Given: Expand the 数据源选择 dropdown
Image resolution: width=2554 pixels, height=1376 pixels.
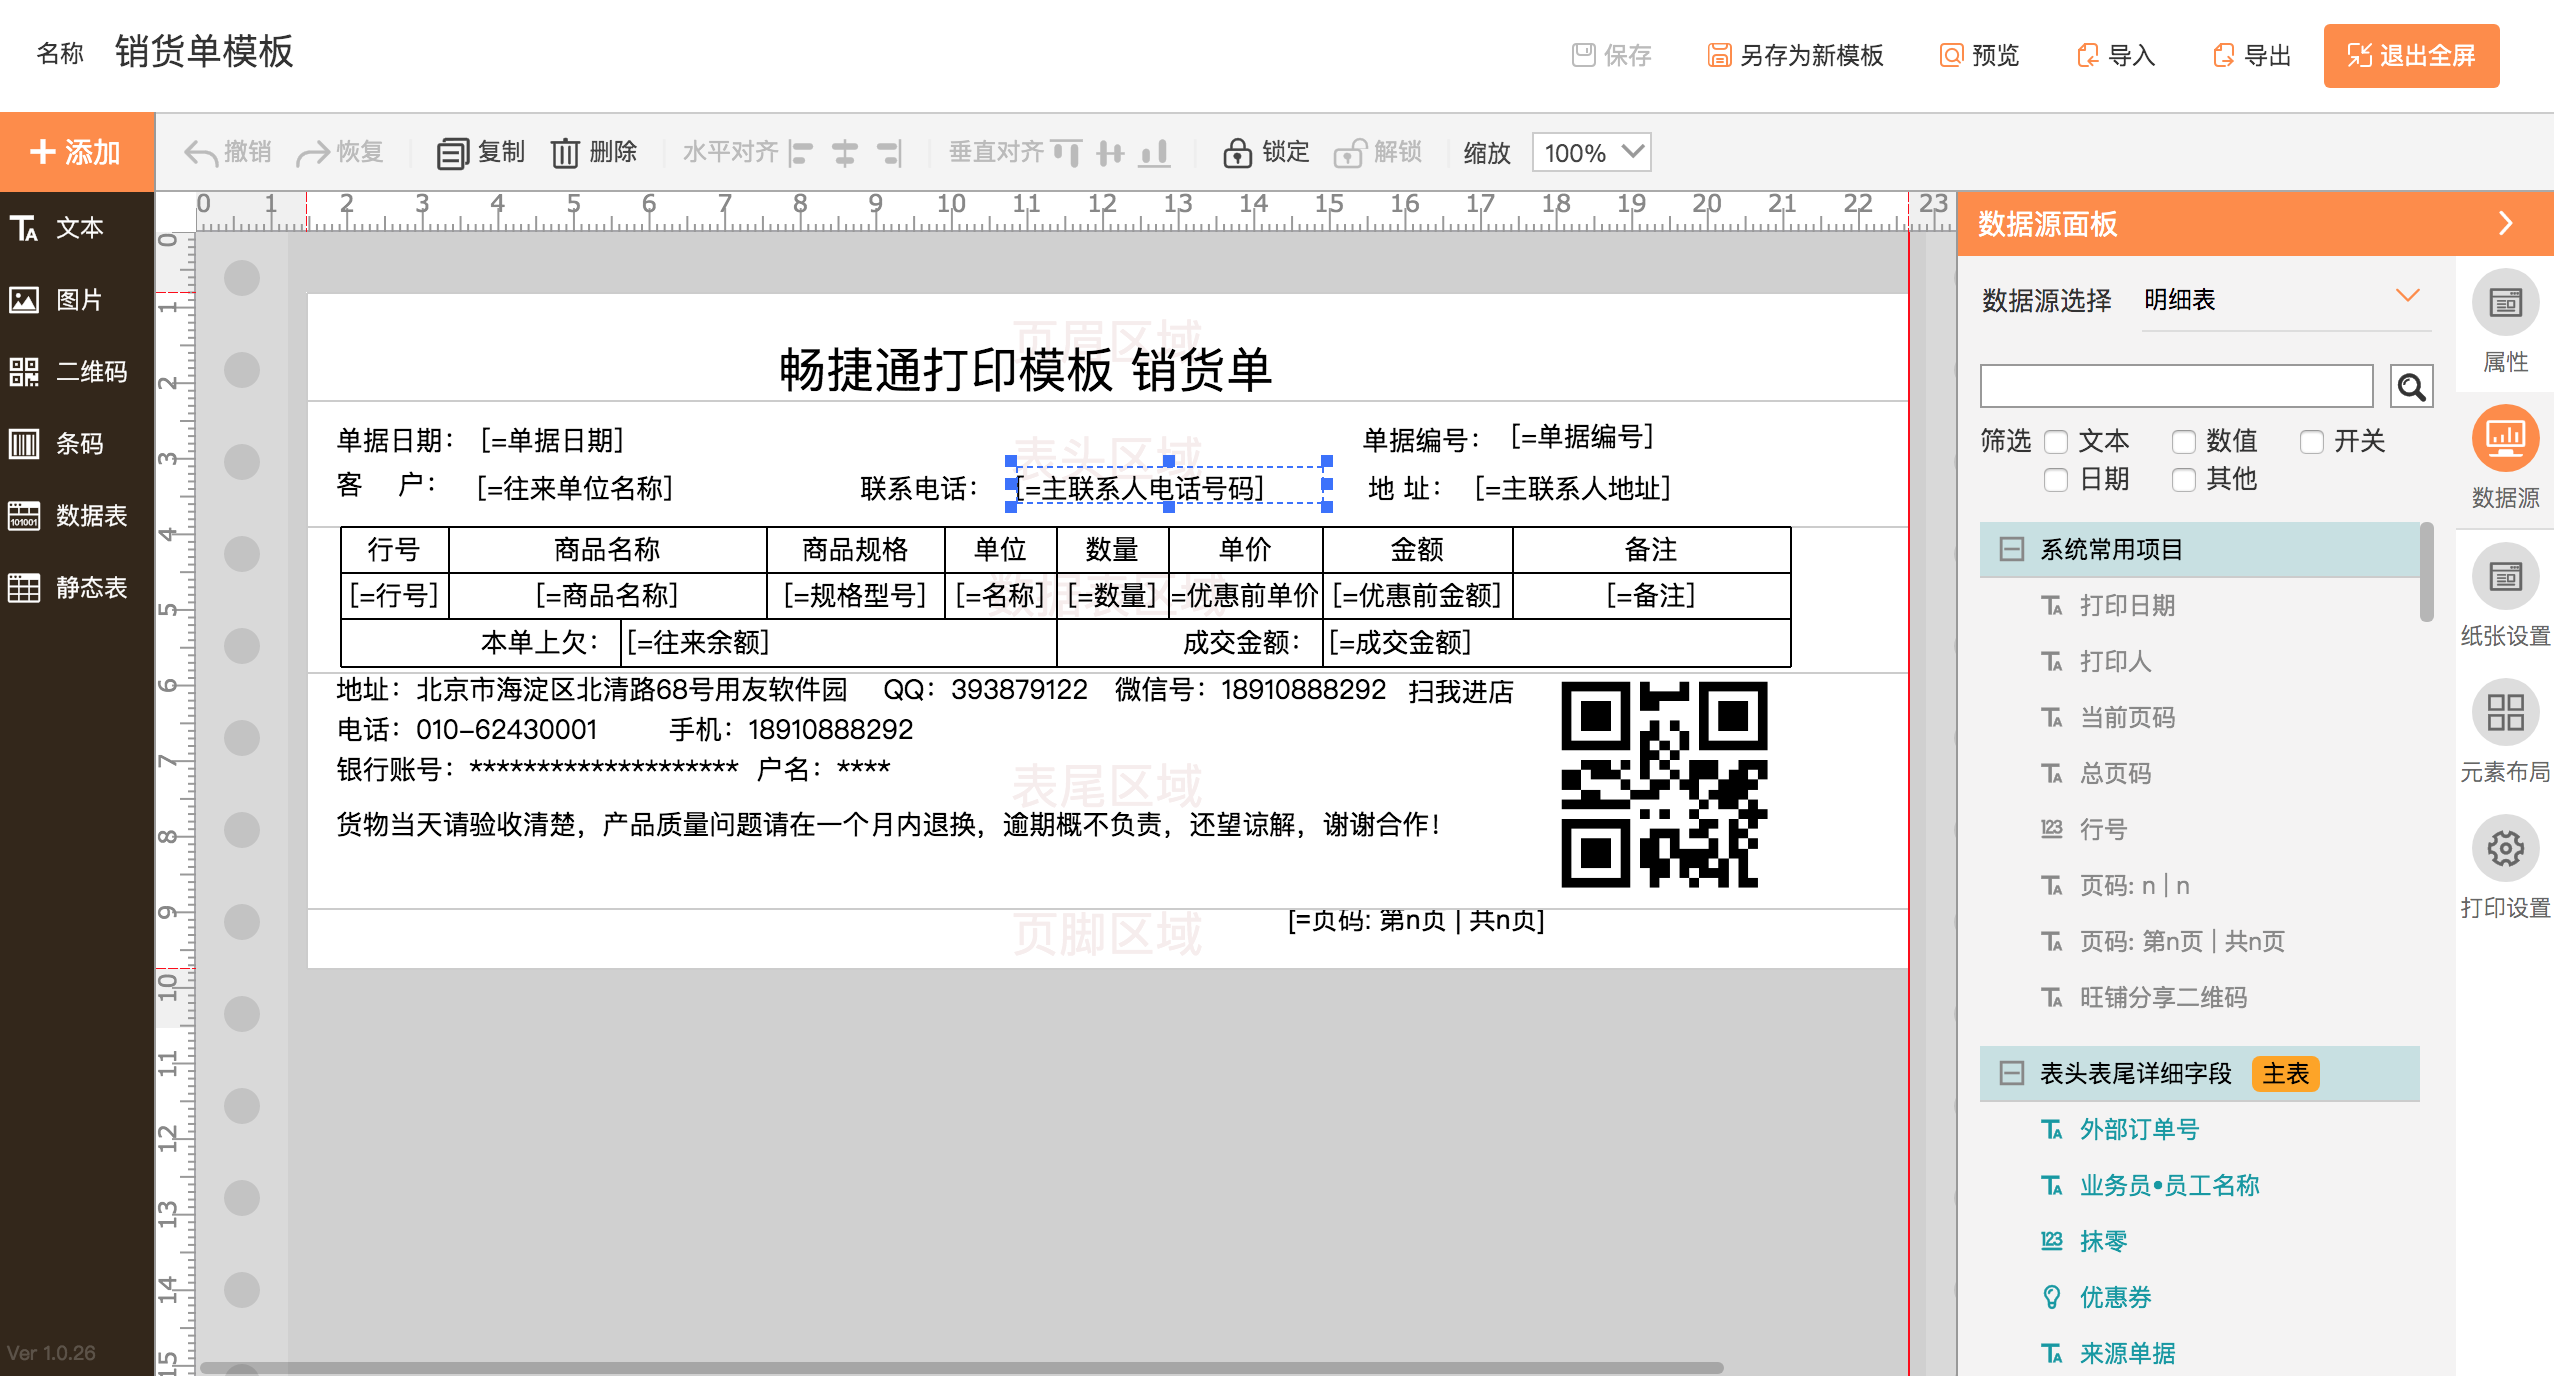Looking at the screenshot, I should click(2407, 300).
